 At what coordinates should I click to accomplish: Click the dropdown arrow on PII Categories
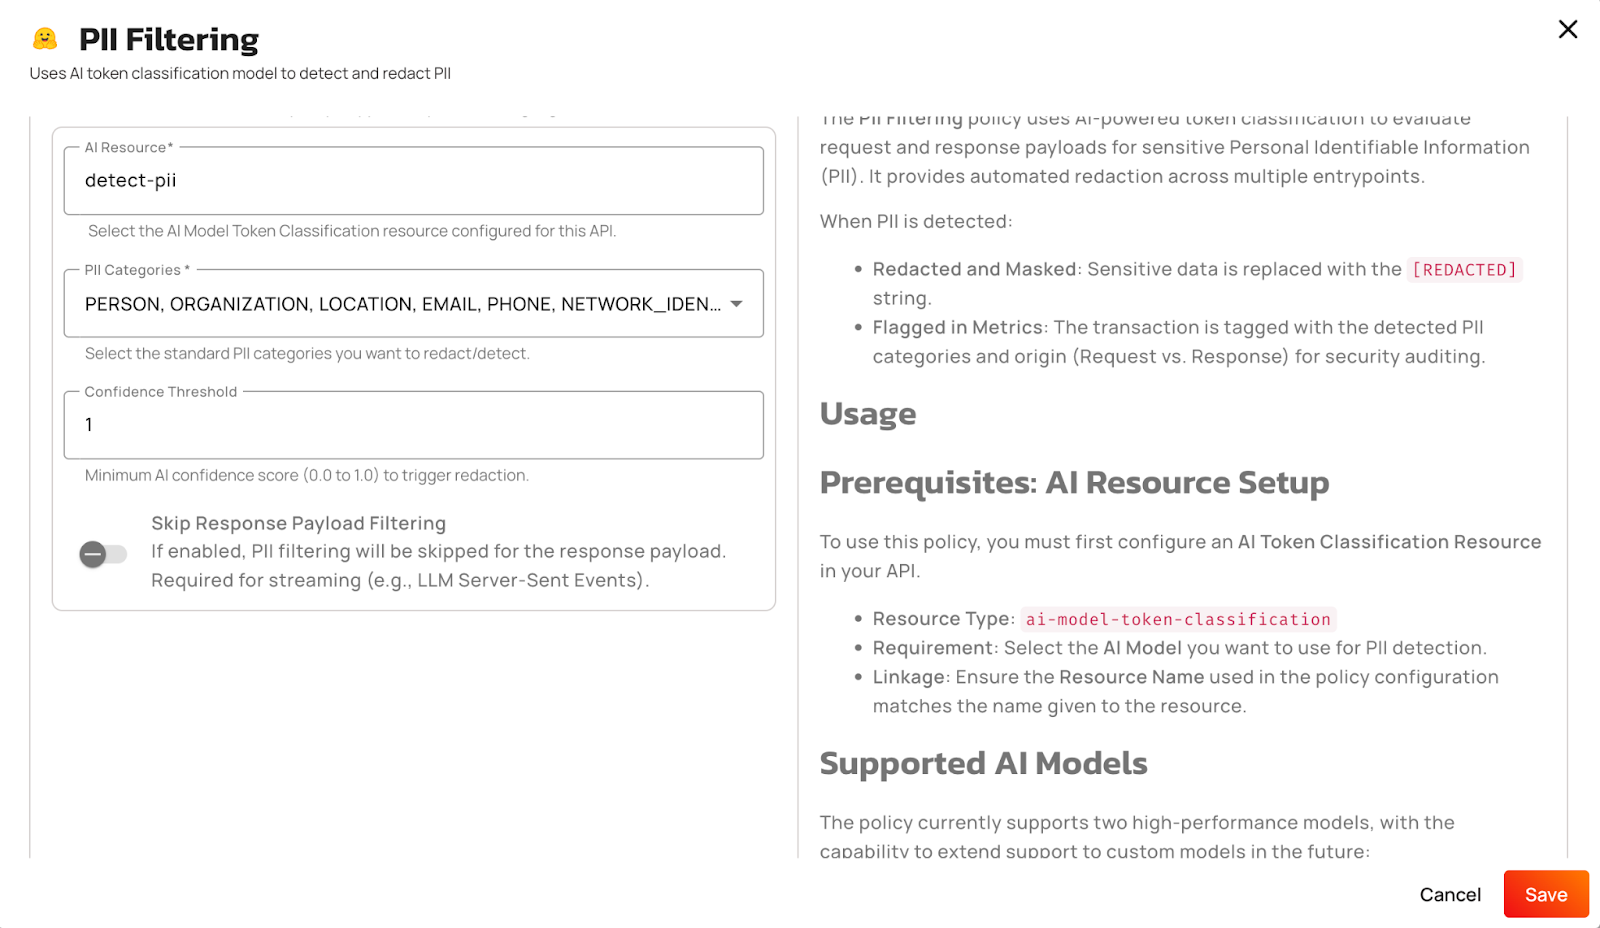(736, 305)
